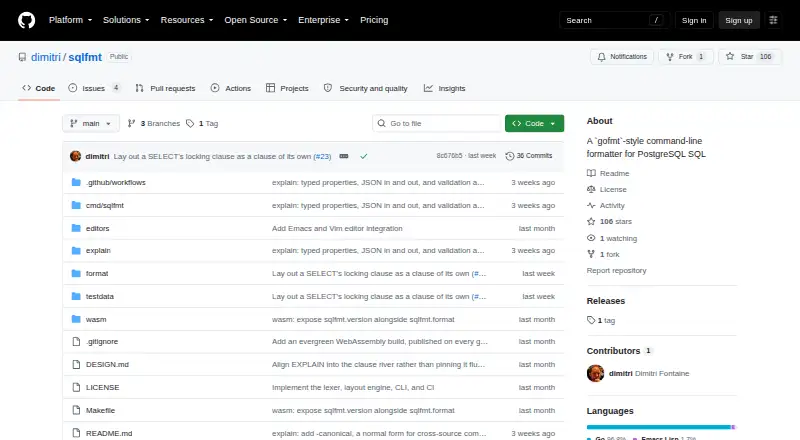Switch to the Issues tab
The image size is (800, 440).
tap(94, 88)
